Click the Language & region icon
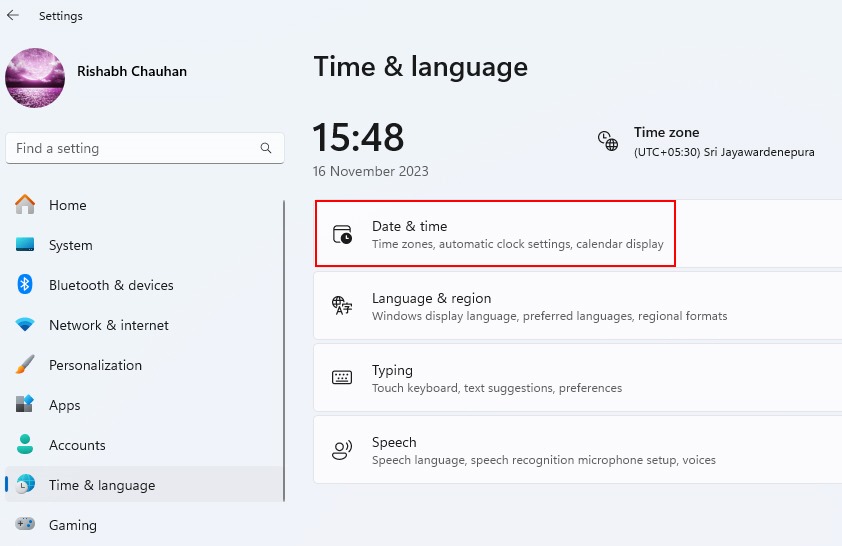Screen dimensions: 842x546 tap(342, 305)
